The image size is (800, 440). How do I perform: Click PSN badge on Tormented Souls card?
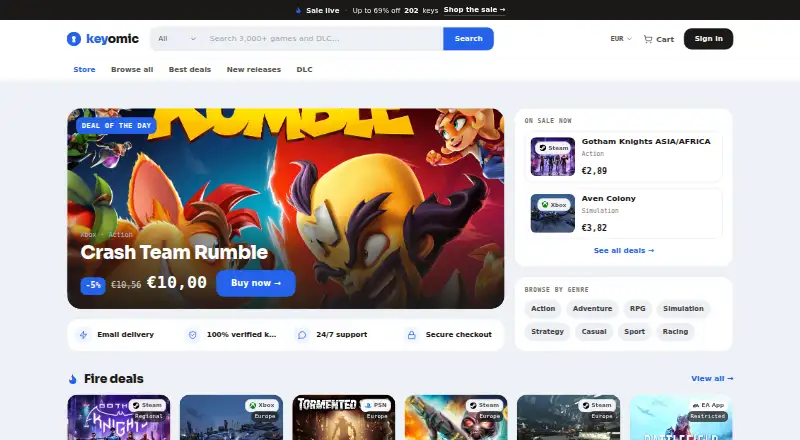tap(376, 405)
